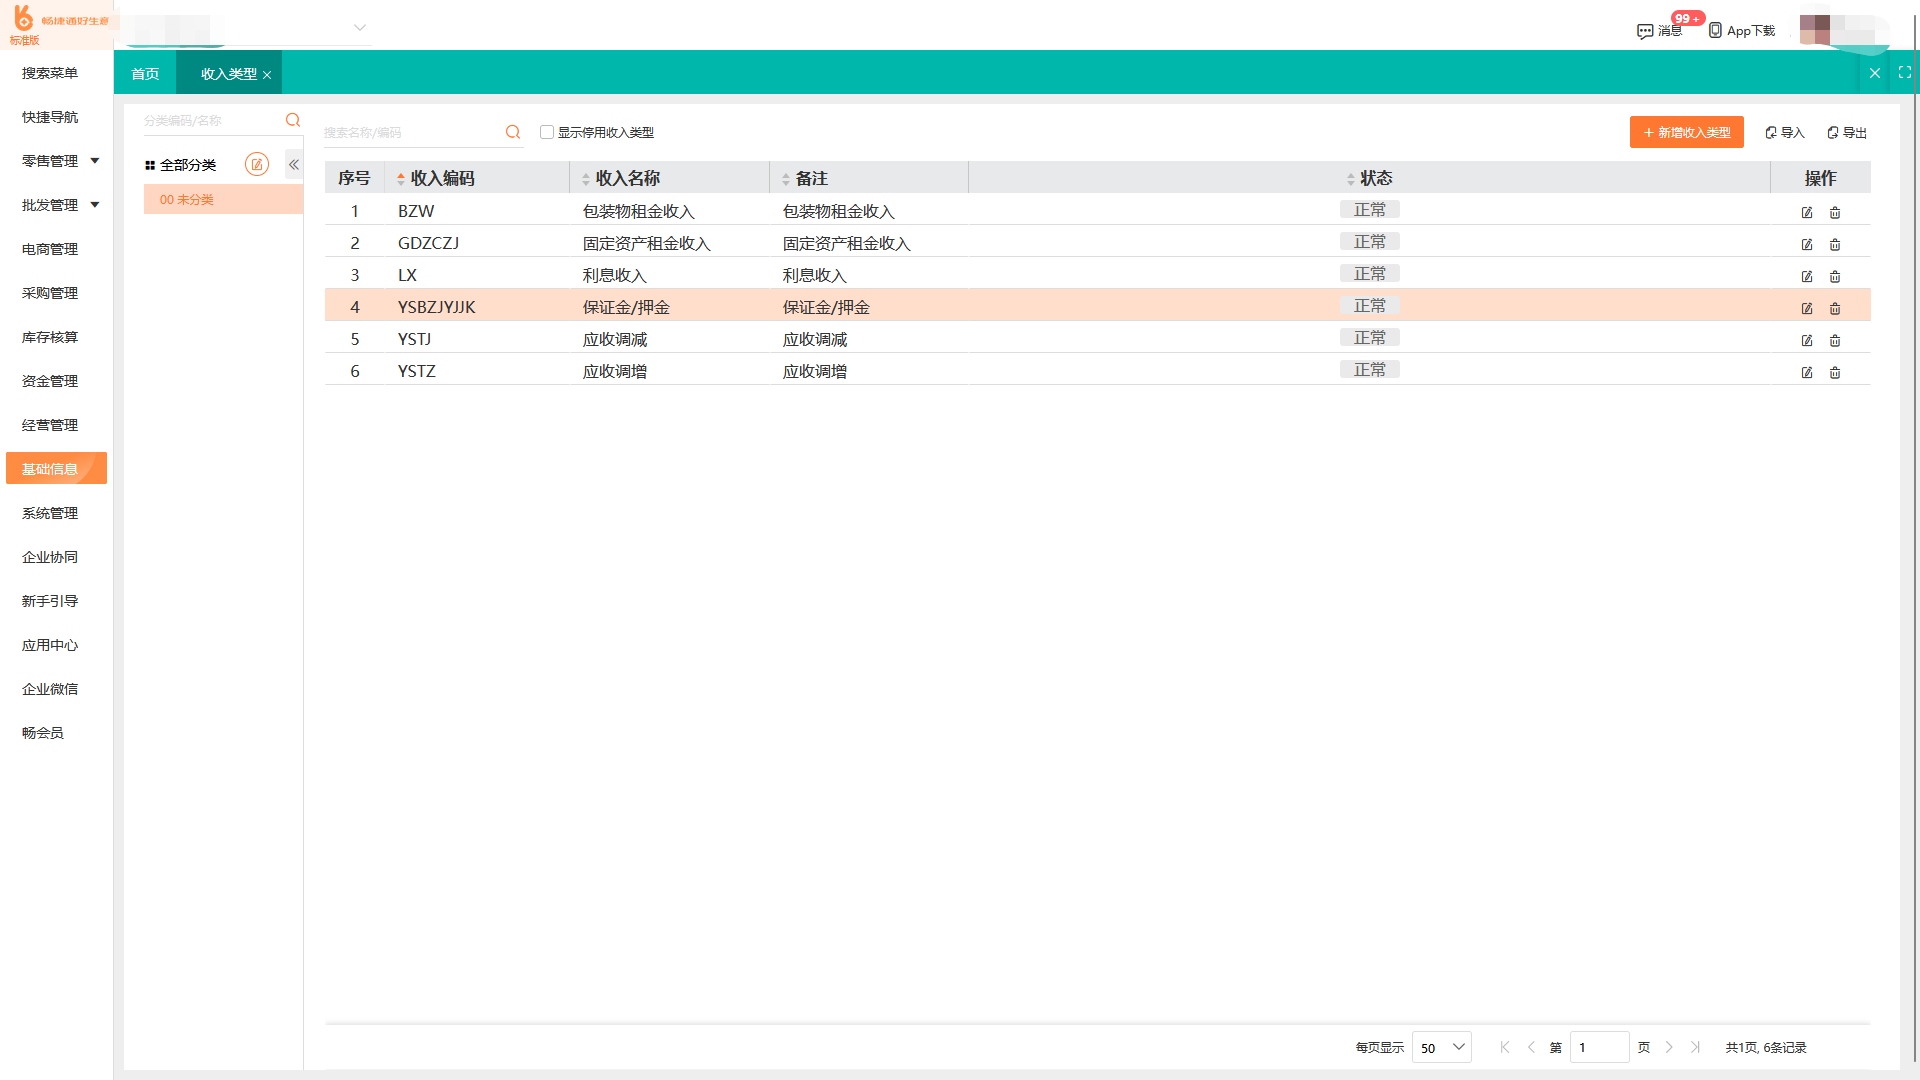Open 零售管理 sidebar menu
The image size is (1920, 1080).
pos(54,161)
